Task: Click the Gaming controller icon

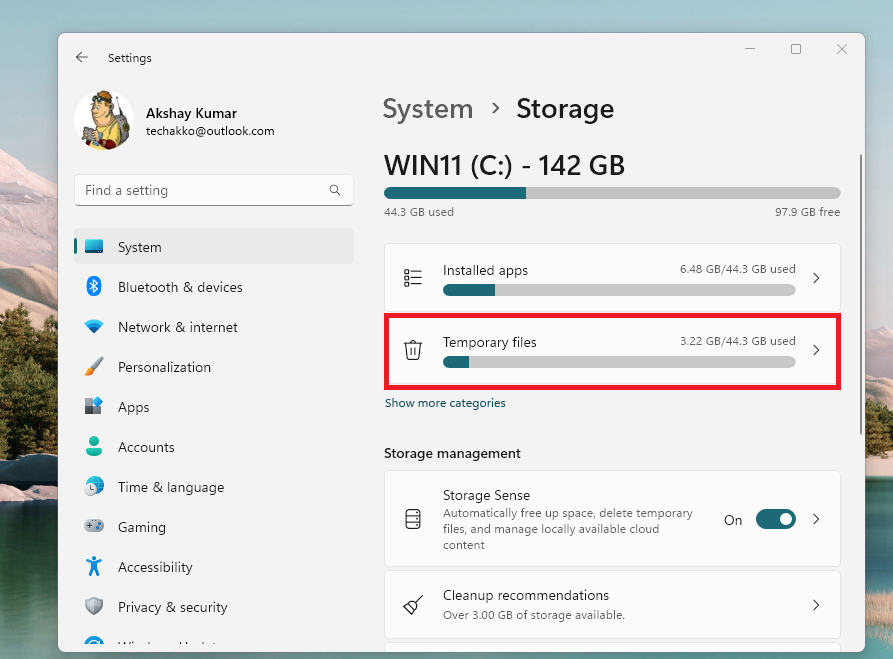Action: click(94, 526)
